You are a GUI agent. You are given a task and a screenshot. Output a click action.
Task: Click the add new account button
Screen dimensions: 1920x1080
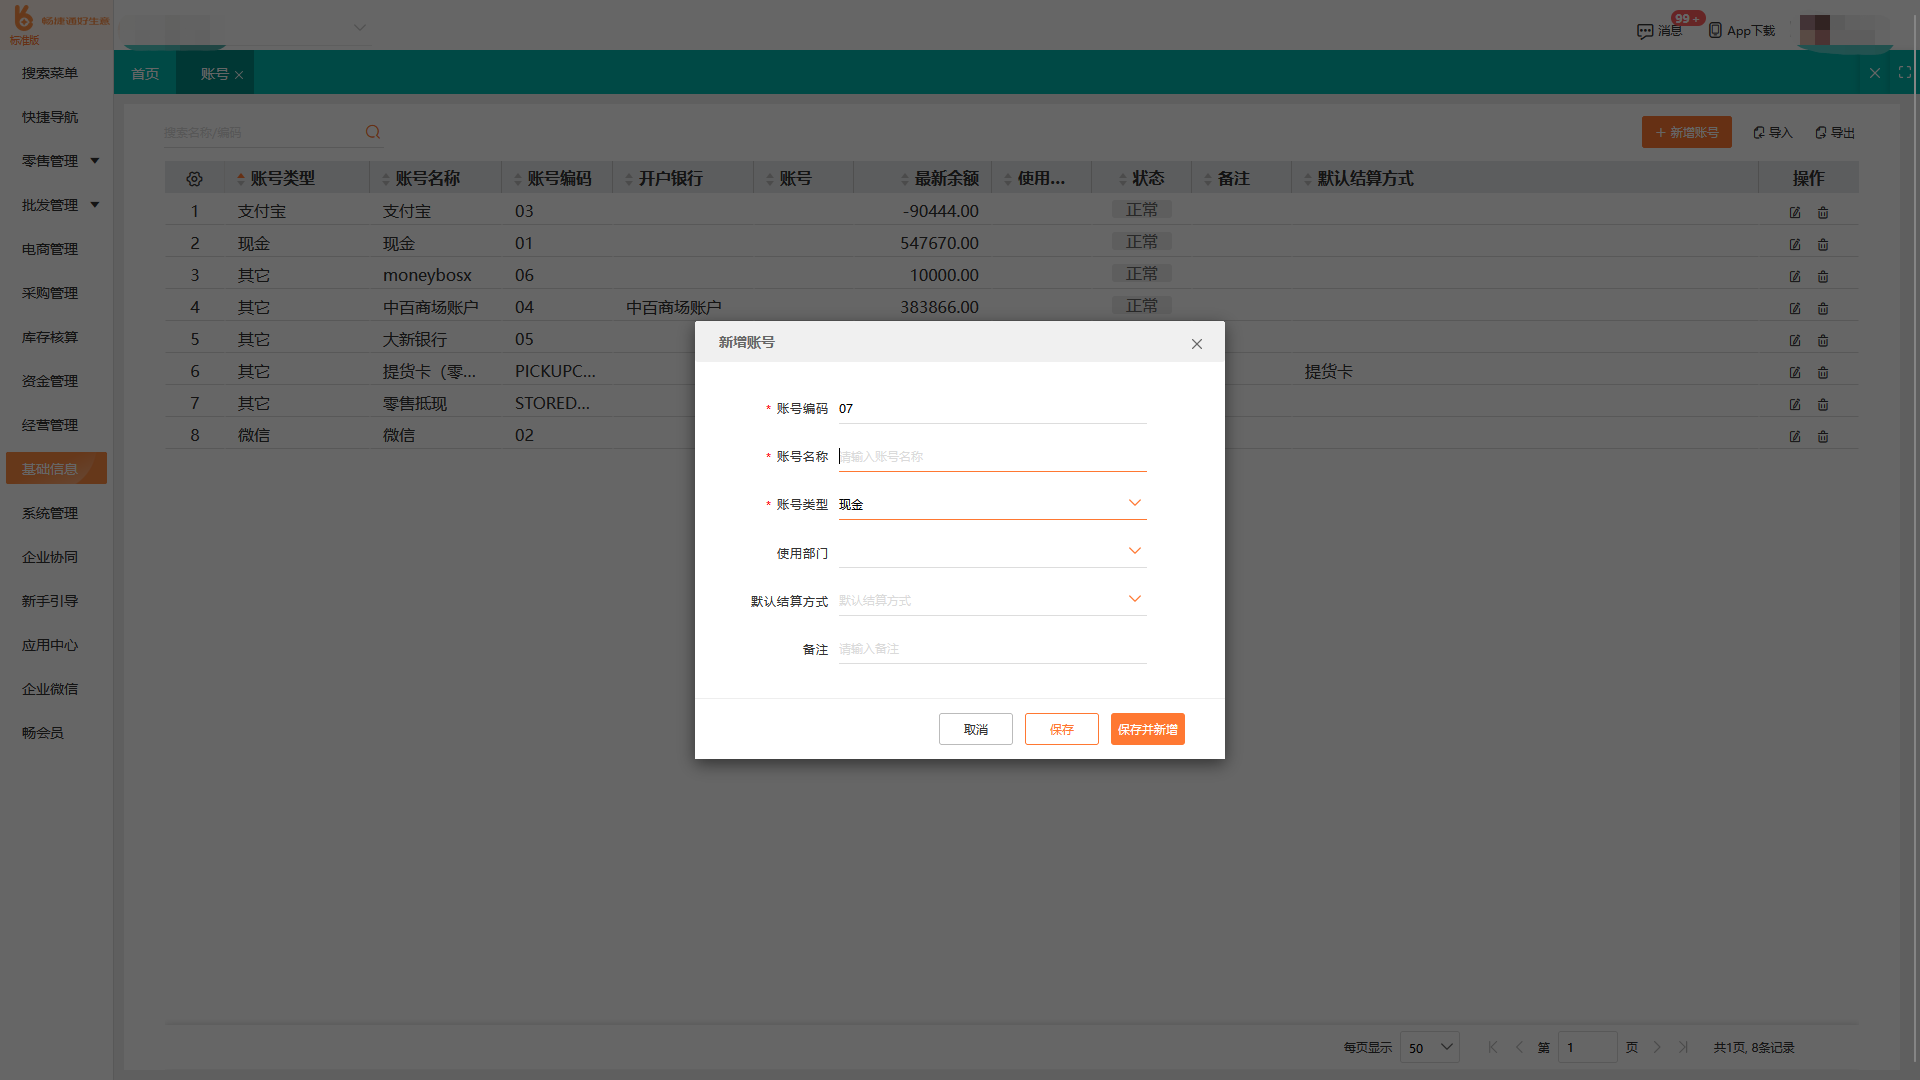point(1688,132)
